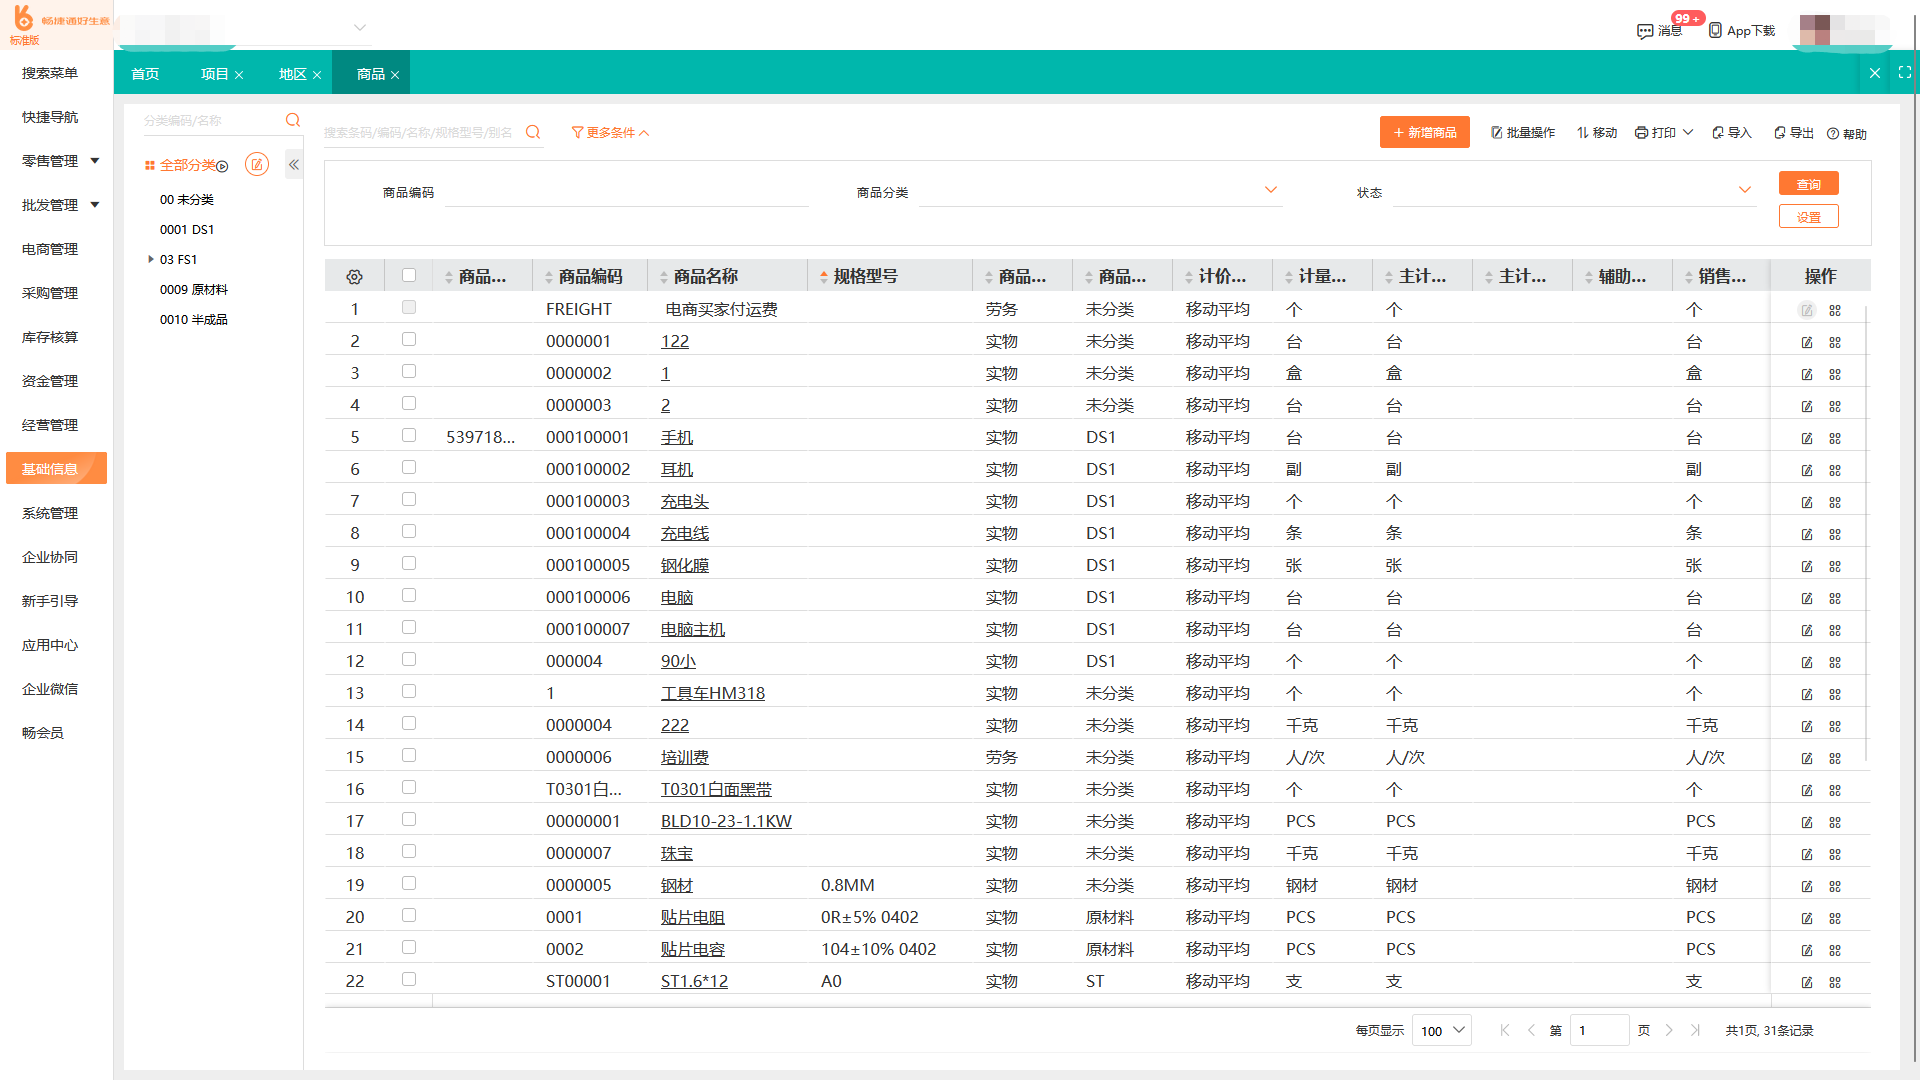Screen dimensions: 1920x1080
Task: Click the 查询 button
Action: click(1808, 183)
